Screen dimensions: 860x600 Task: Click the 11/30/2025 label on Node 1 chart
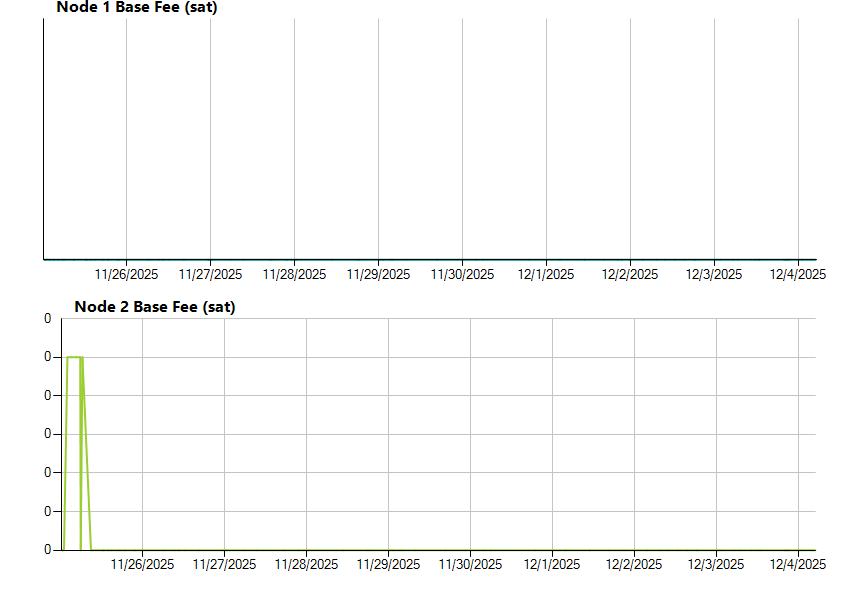pos(462,274)
